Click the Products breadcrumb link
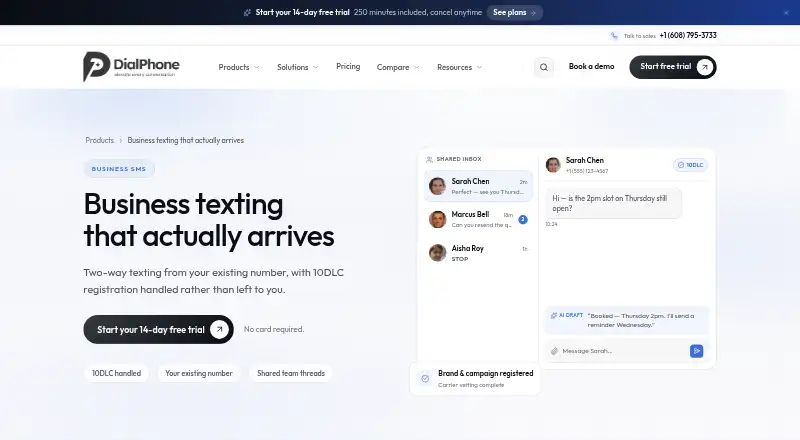The height and width of the screenshot is (440, 800). tap(99, 140)
